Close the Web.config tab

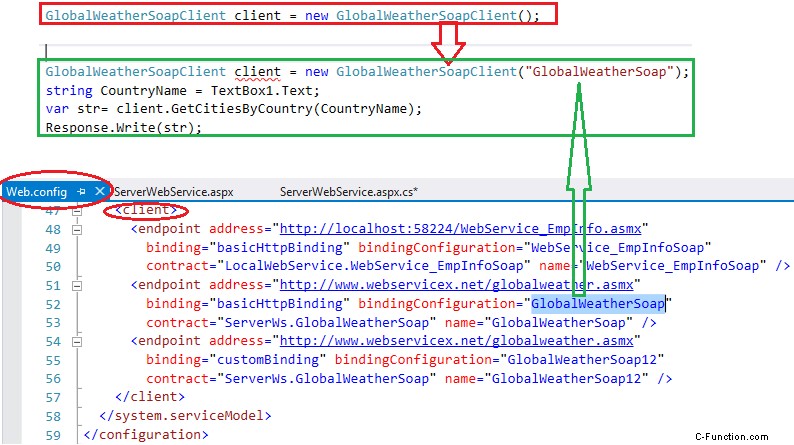pos(100,190)
